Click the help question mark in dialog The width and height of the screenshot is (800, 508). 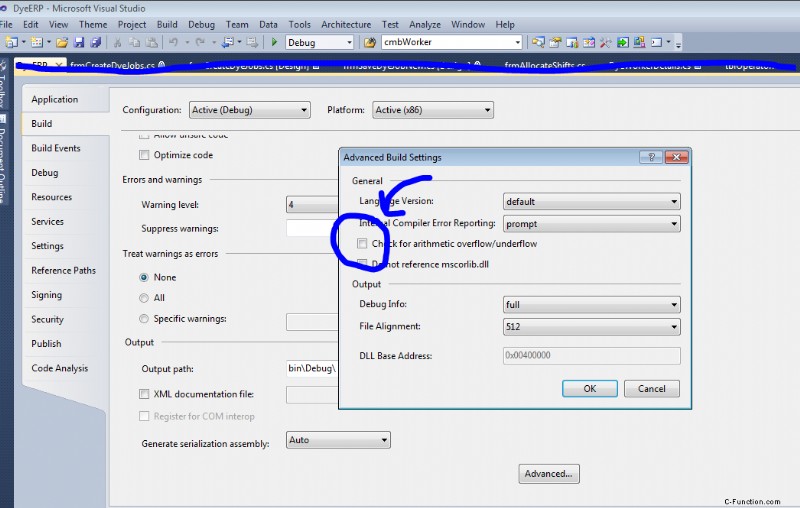tap(652, 157)
